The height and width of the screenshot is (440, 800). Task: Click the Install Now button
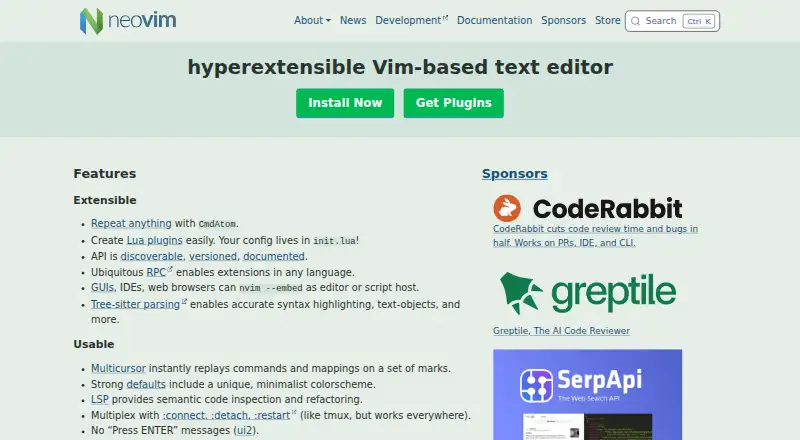tap(345, 103)
